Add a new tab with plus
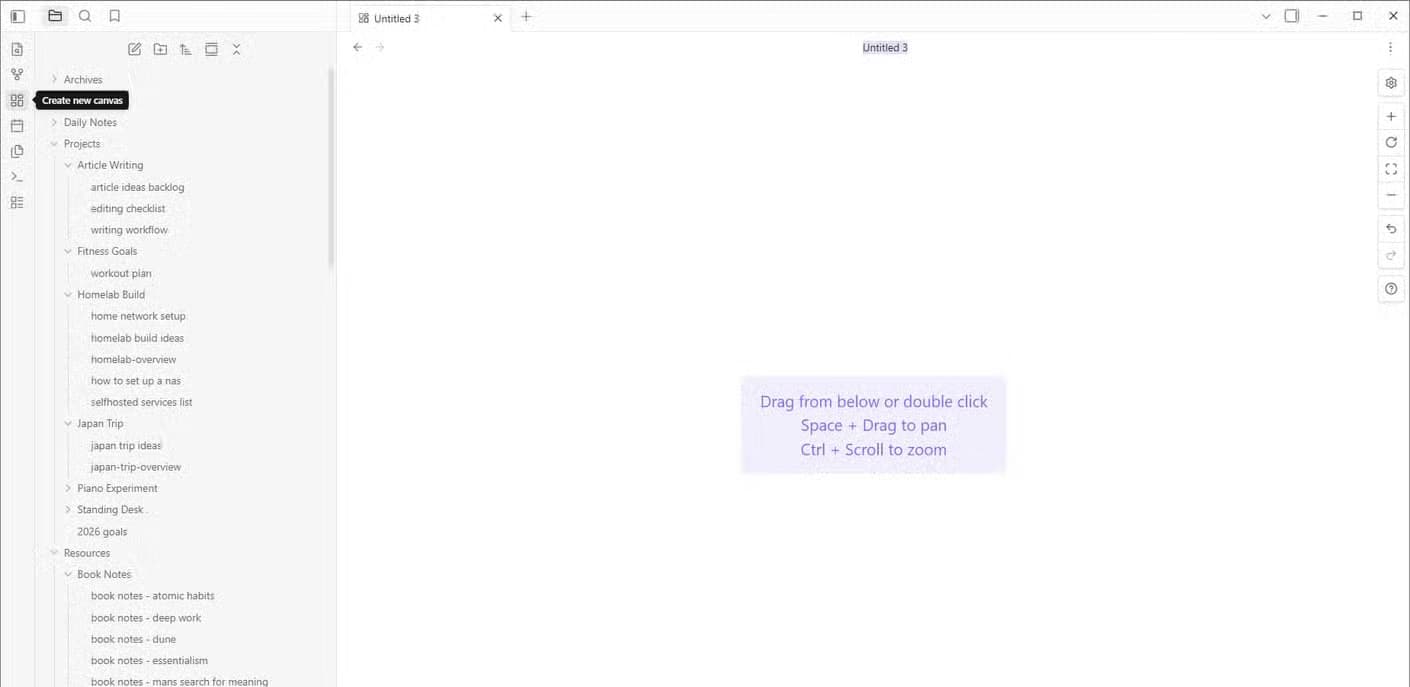1410x687 pixels. click(x=526, y=16)
